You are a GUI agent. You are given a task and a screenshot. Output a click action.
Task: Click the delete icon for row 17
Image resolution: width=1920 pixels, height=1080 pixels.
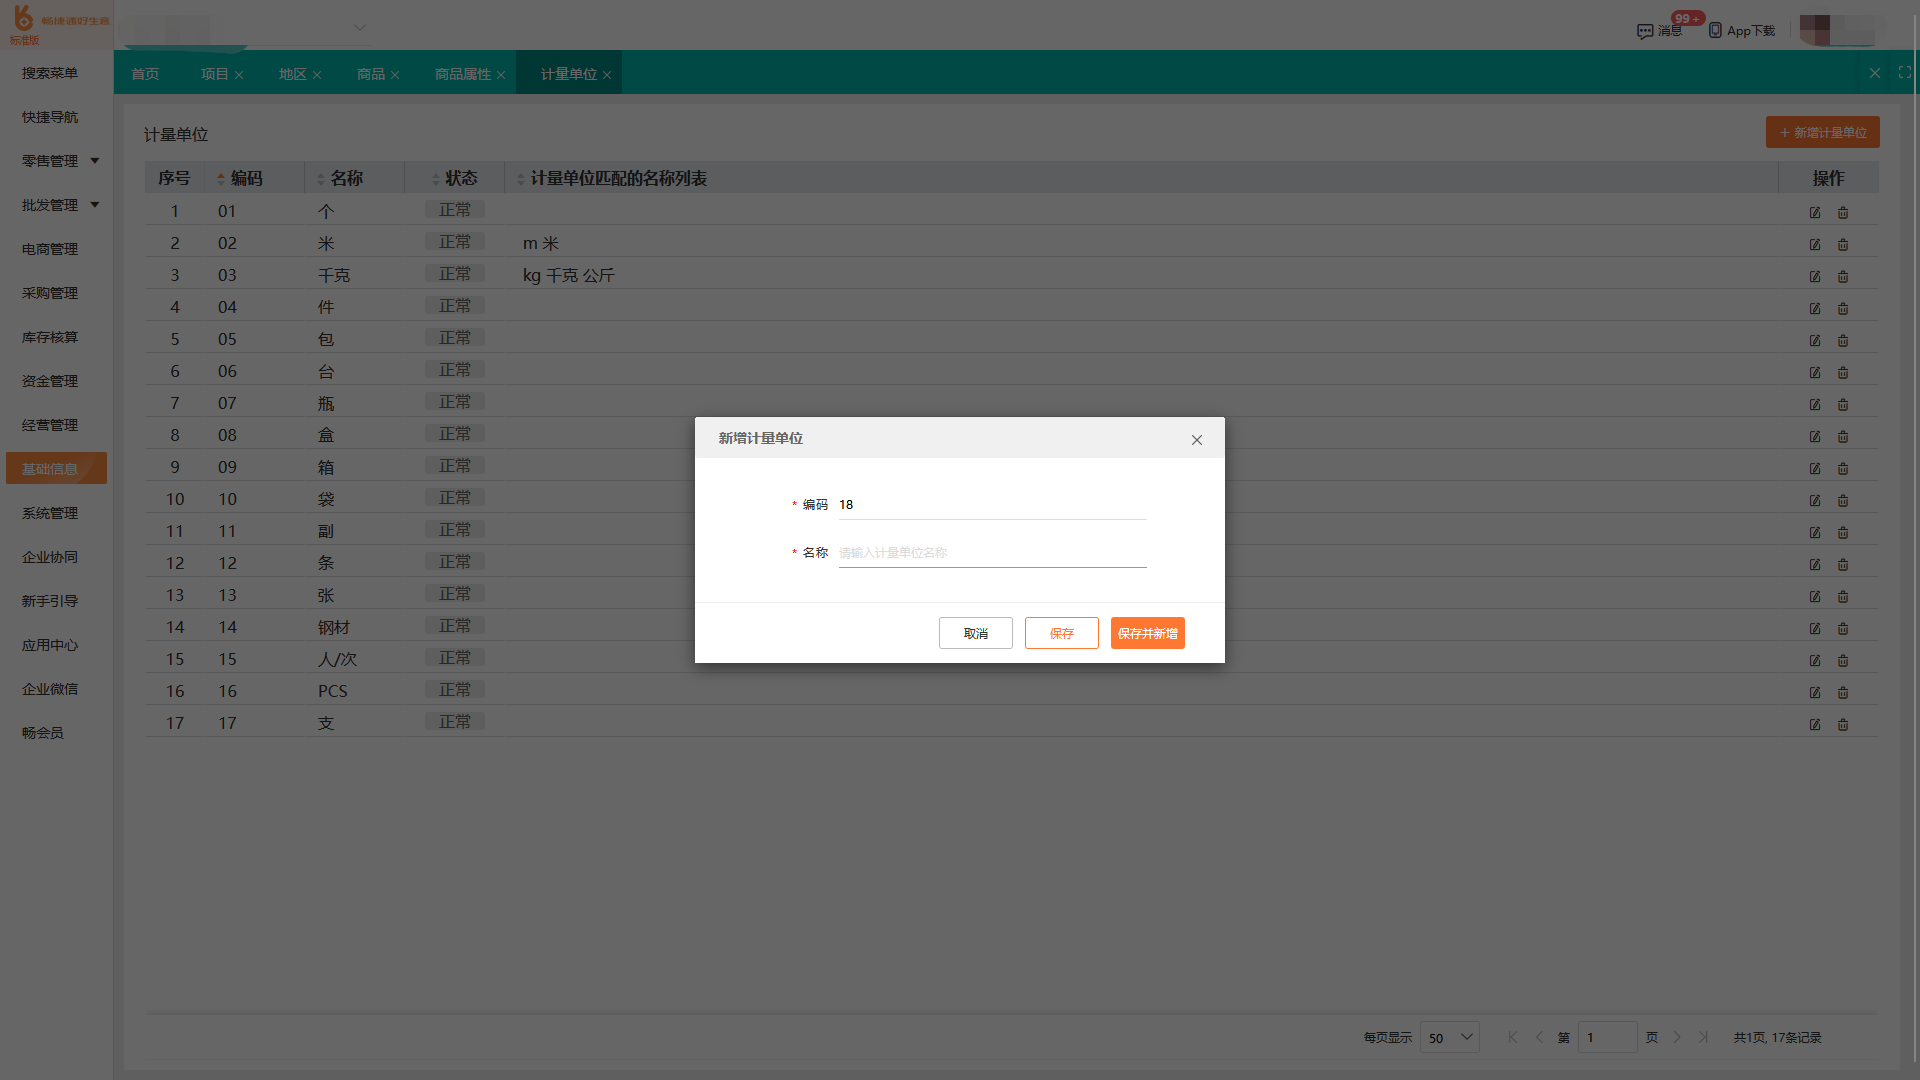1844,724
